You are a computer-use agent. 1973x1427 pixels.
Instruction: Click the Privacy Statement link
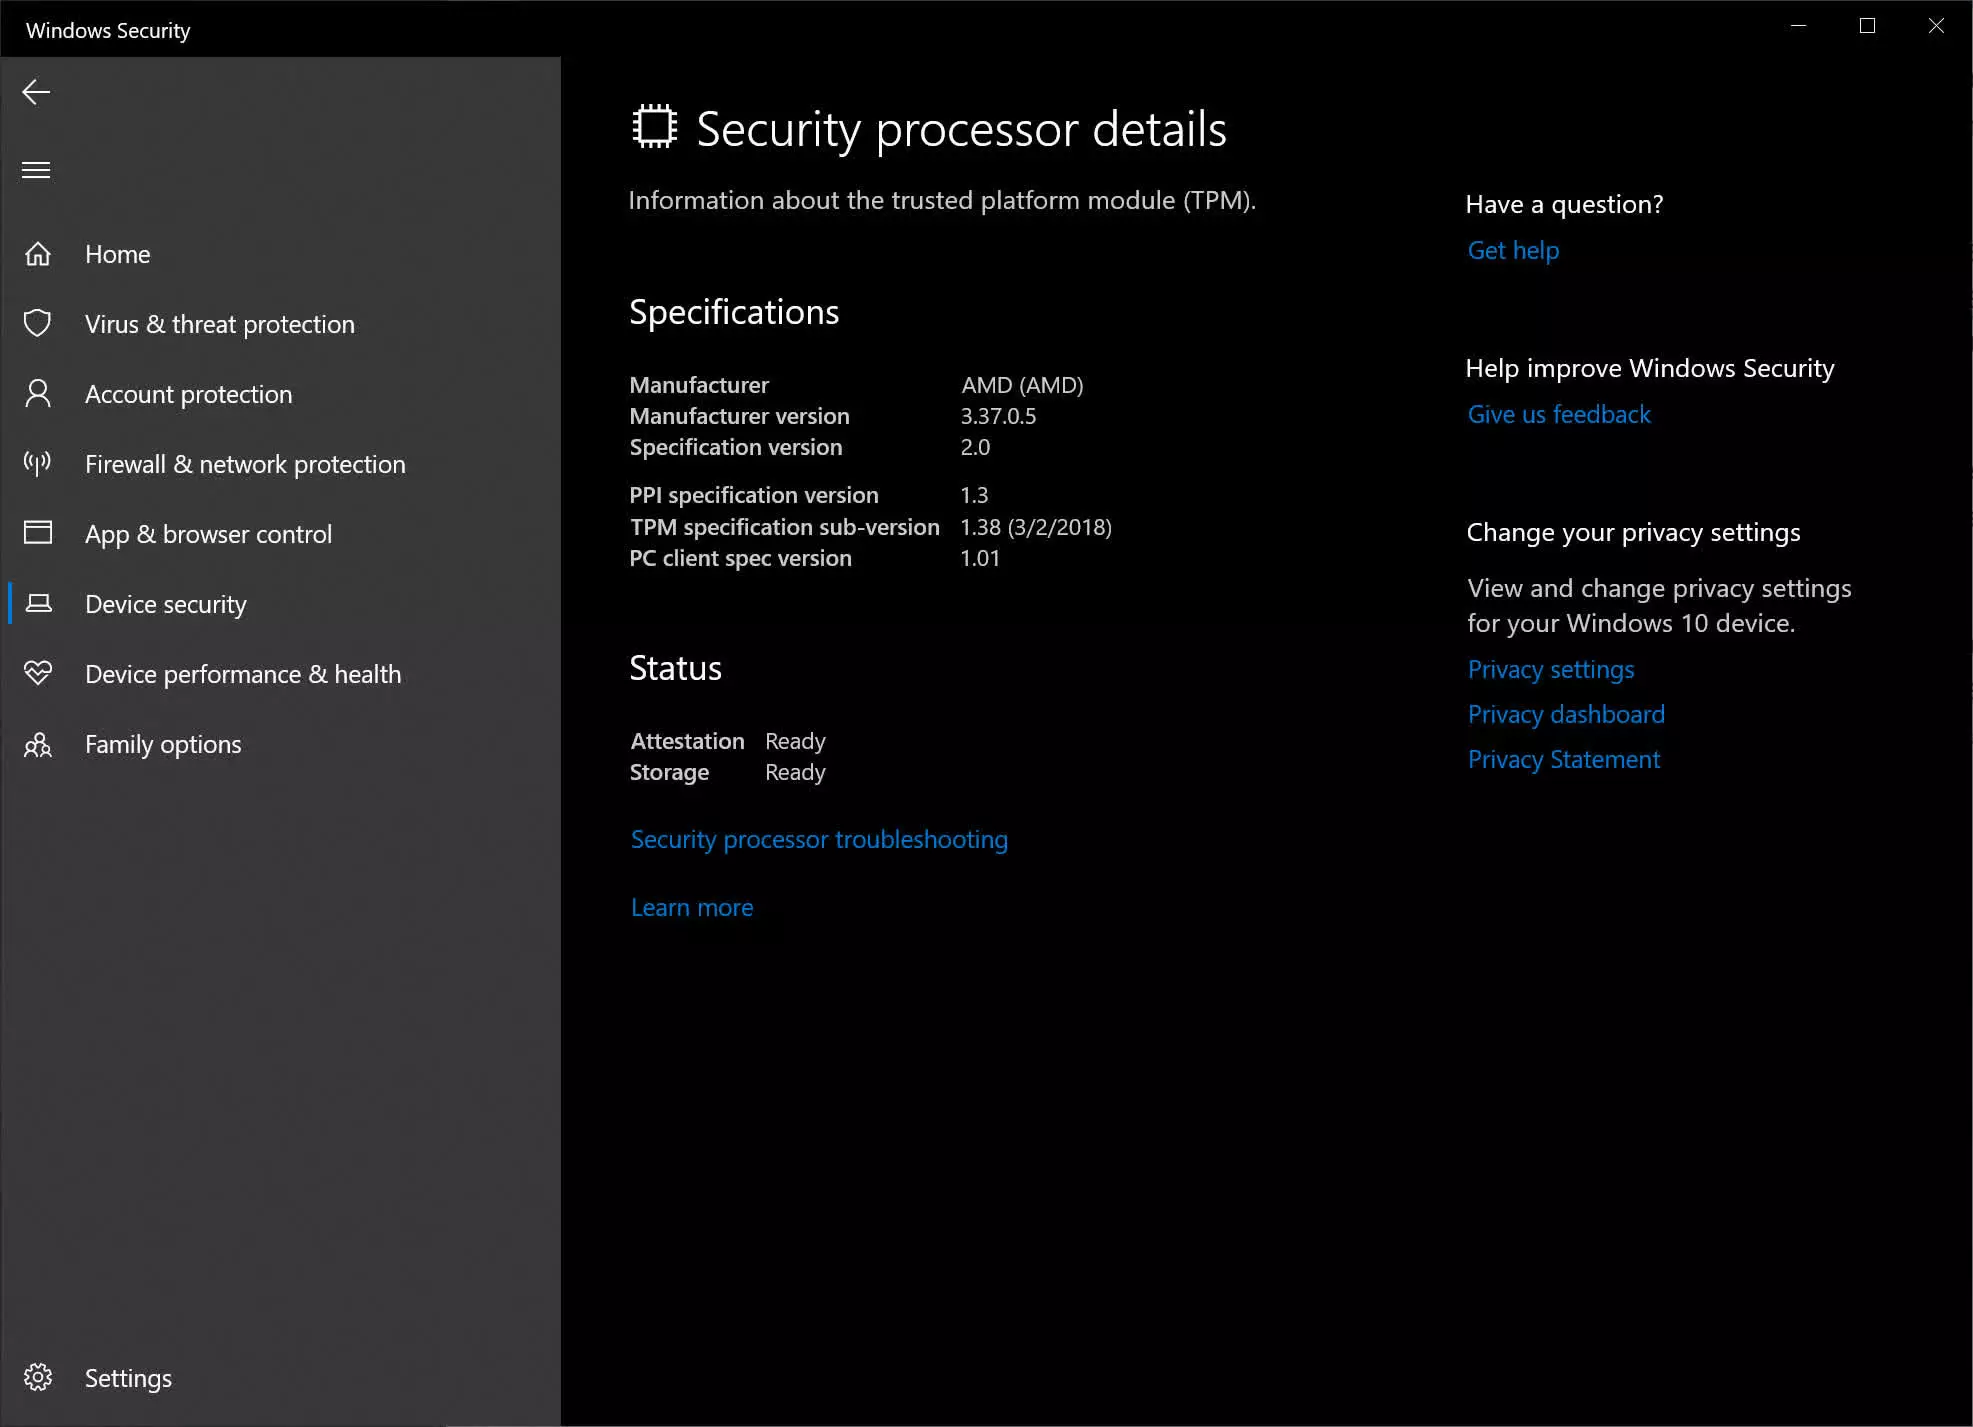coord(1562,758)
